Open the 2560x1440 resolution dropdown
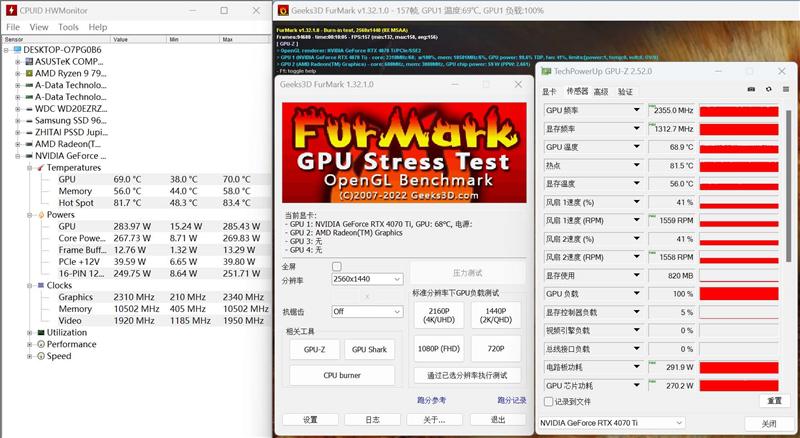 (365, 279)
